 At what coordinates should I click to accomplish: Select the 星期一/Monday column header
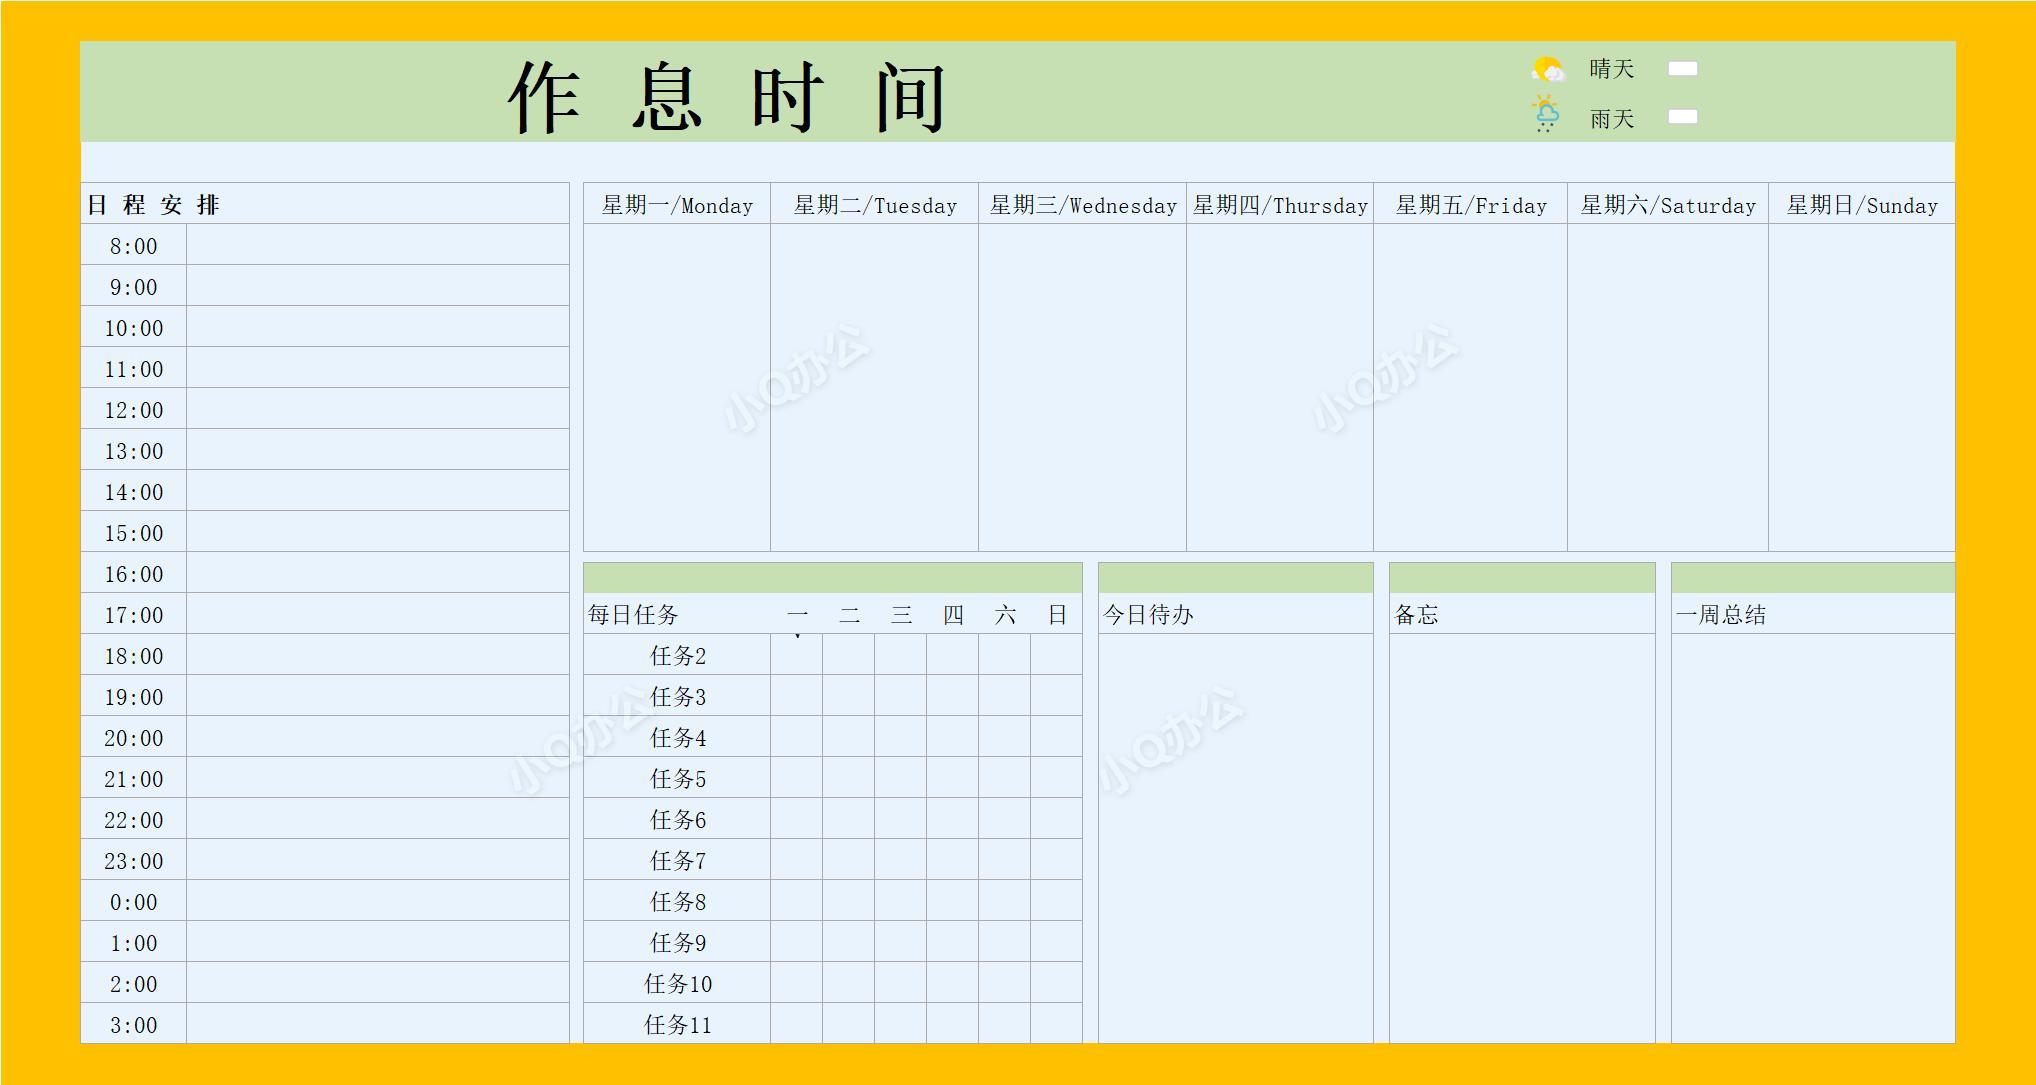[677, 205]
